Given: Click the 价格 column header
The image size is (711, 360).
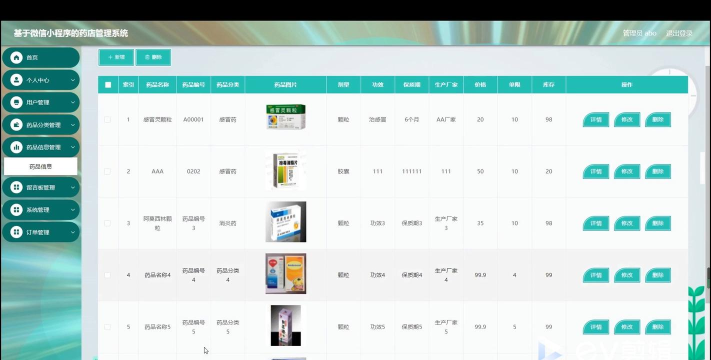Looking at the screenshot, I should (x=480, y=85).
